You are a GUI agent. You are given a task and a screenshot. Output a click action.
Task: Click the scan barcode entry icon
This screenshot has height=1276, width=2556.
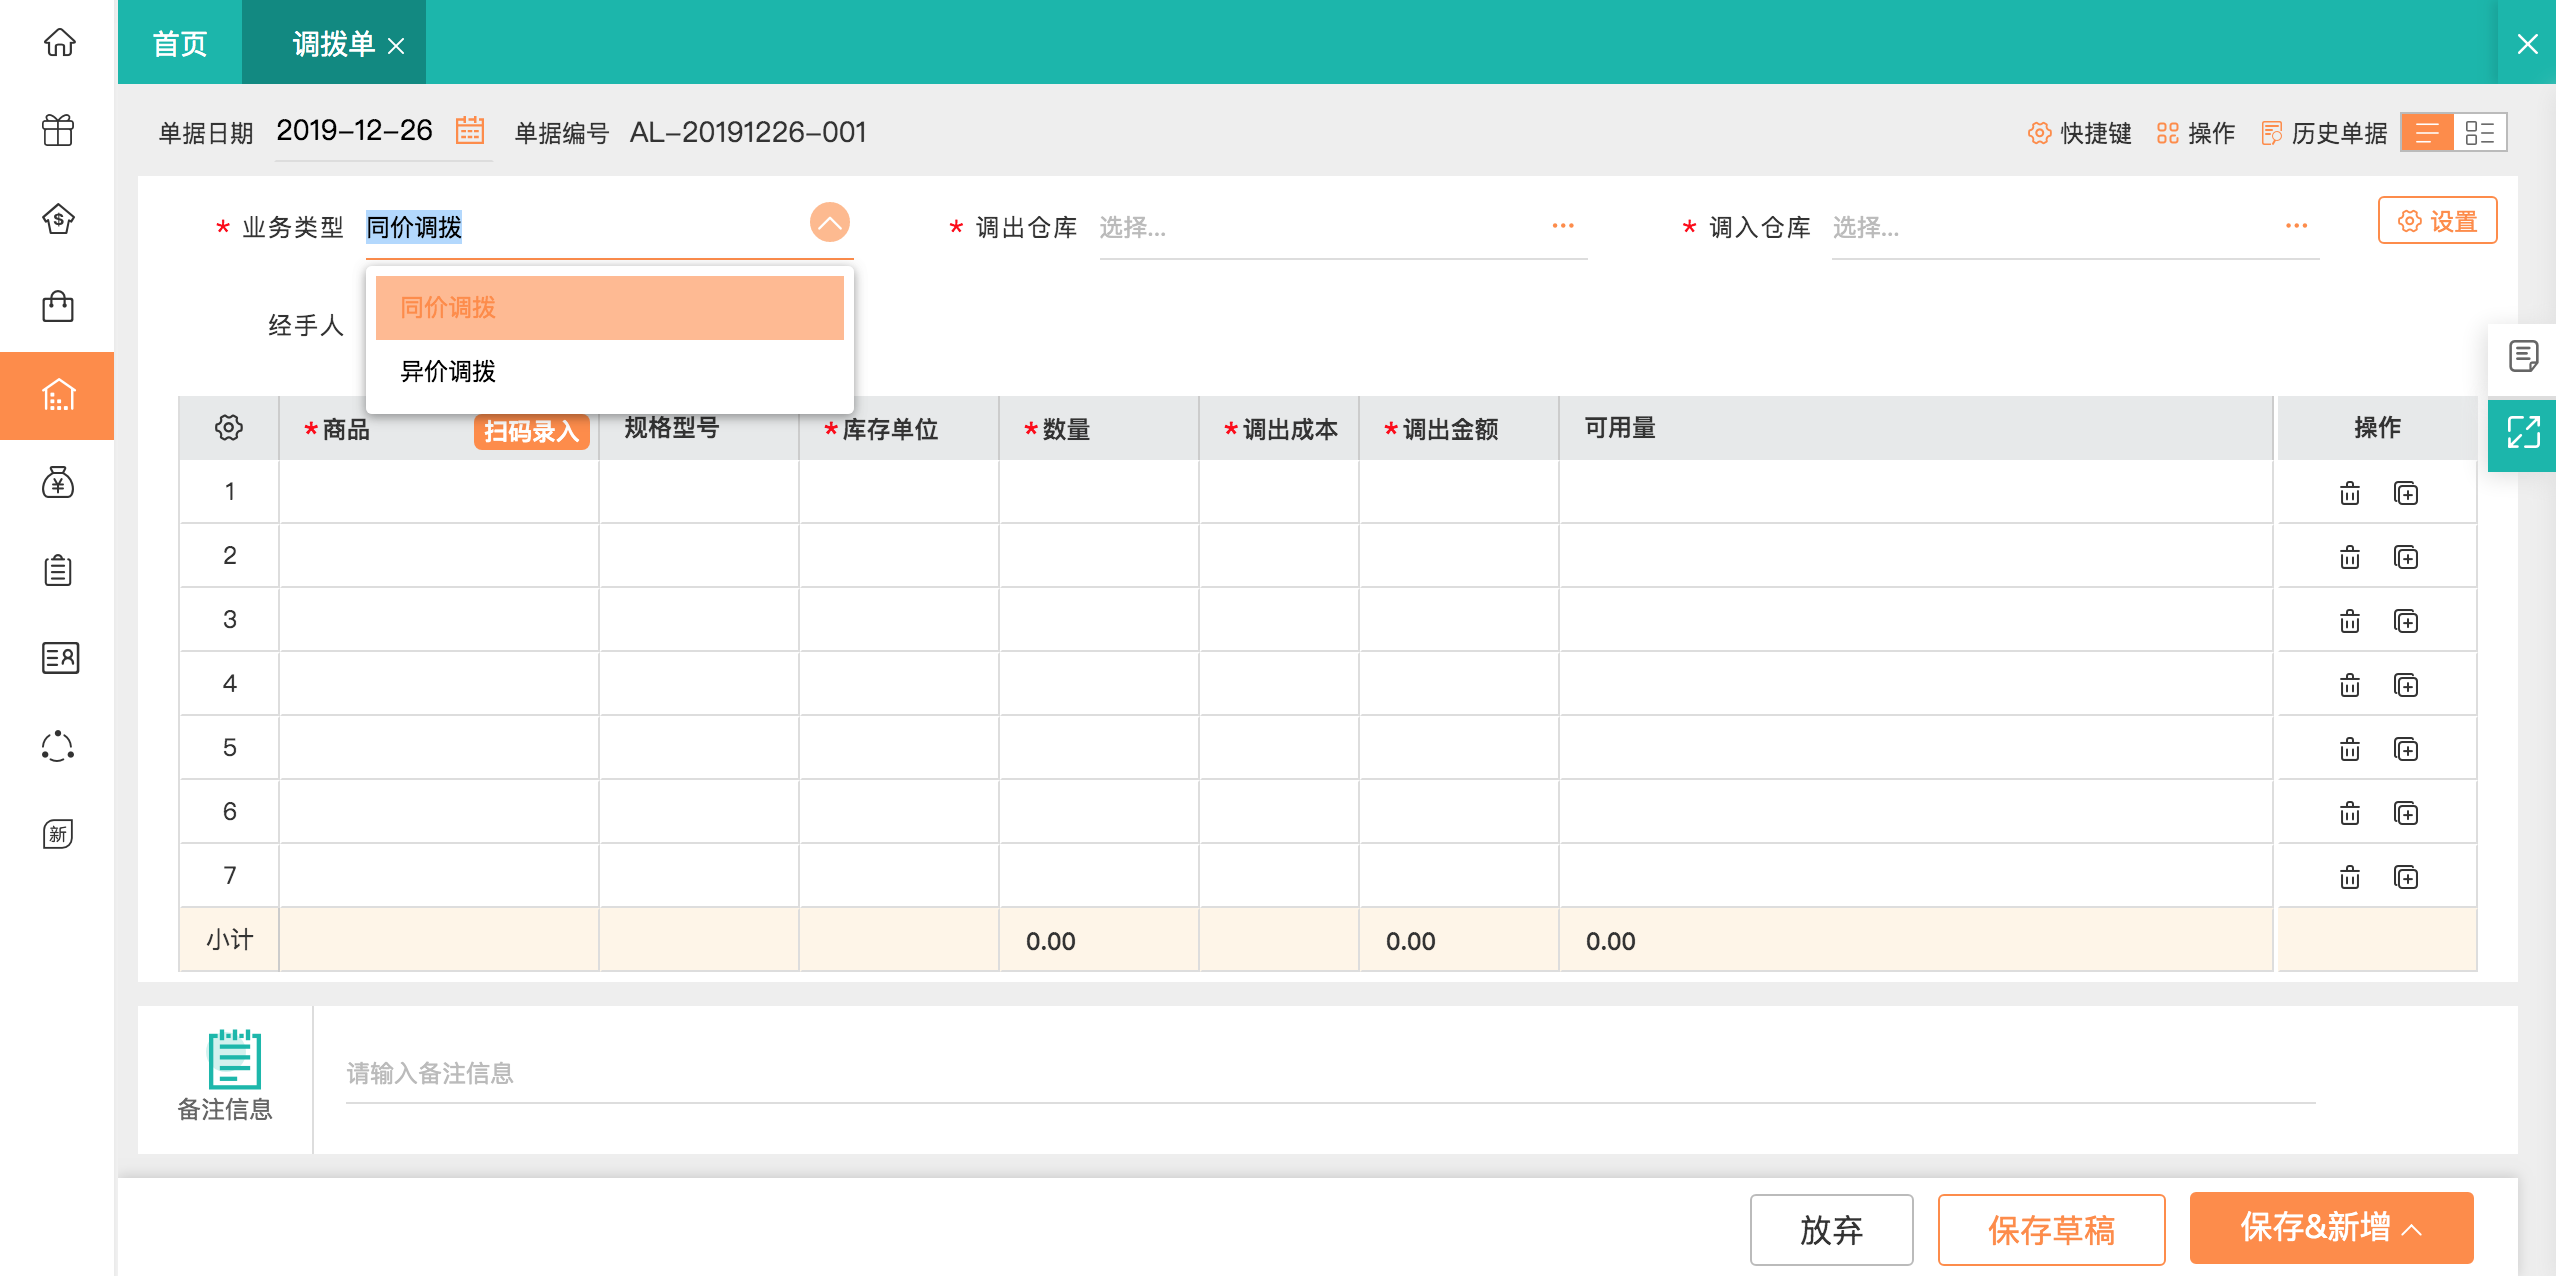pyautogui.click(x=528, y=430)
